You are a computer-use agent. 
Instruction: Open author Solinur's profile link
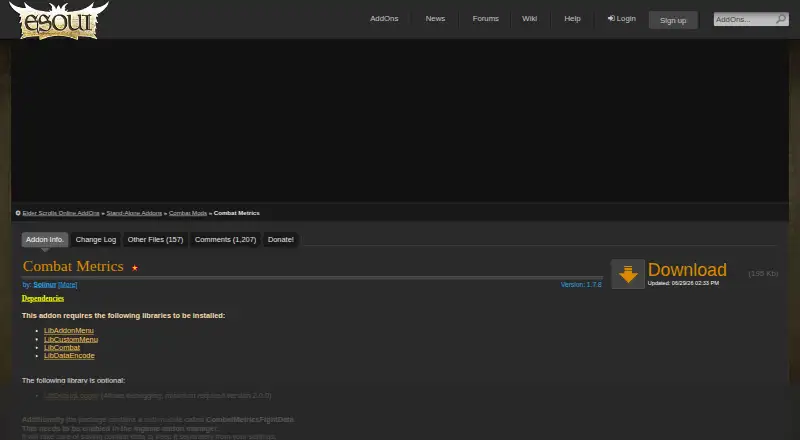[x=44, y=285]
